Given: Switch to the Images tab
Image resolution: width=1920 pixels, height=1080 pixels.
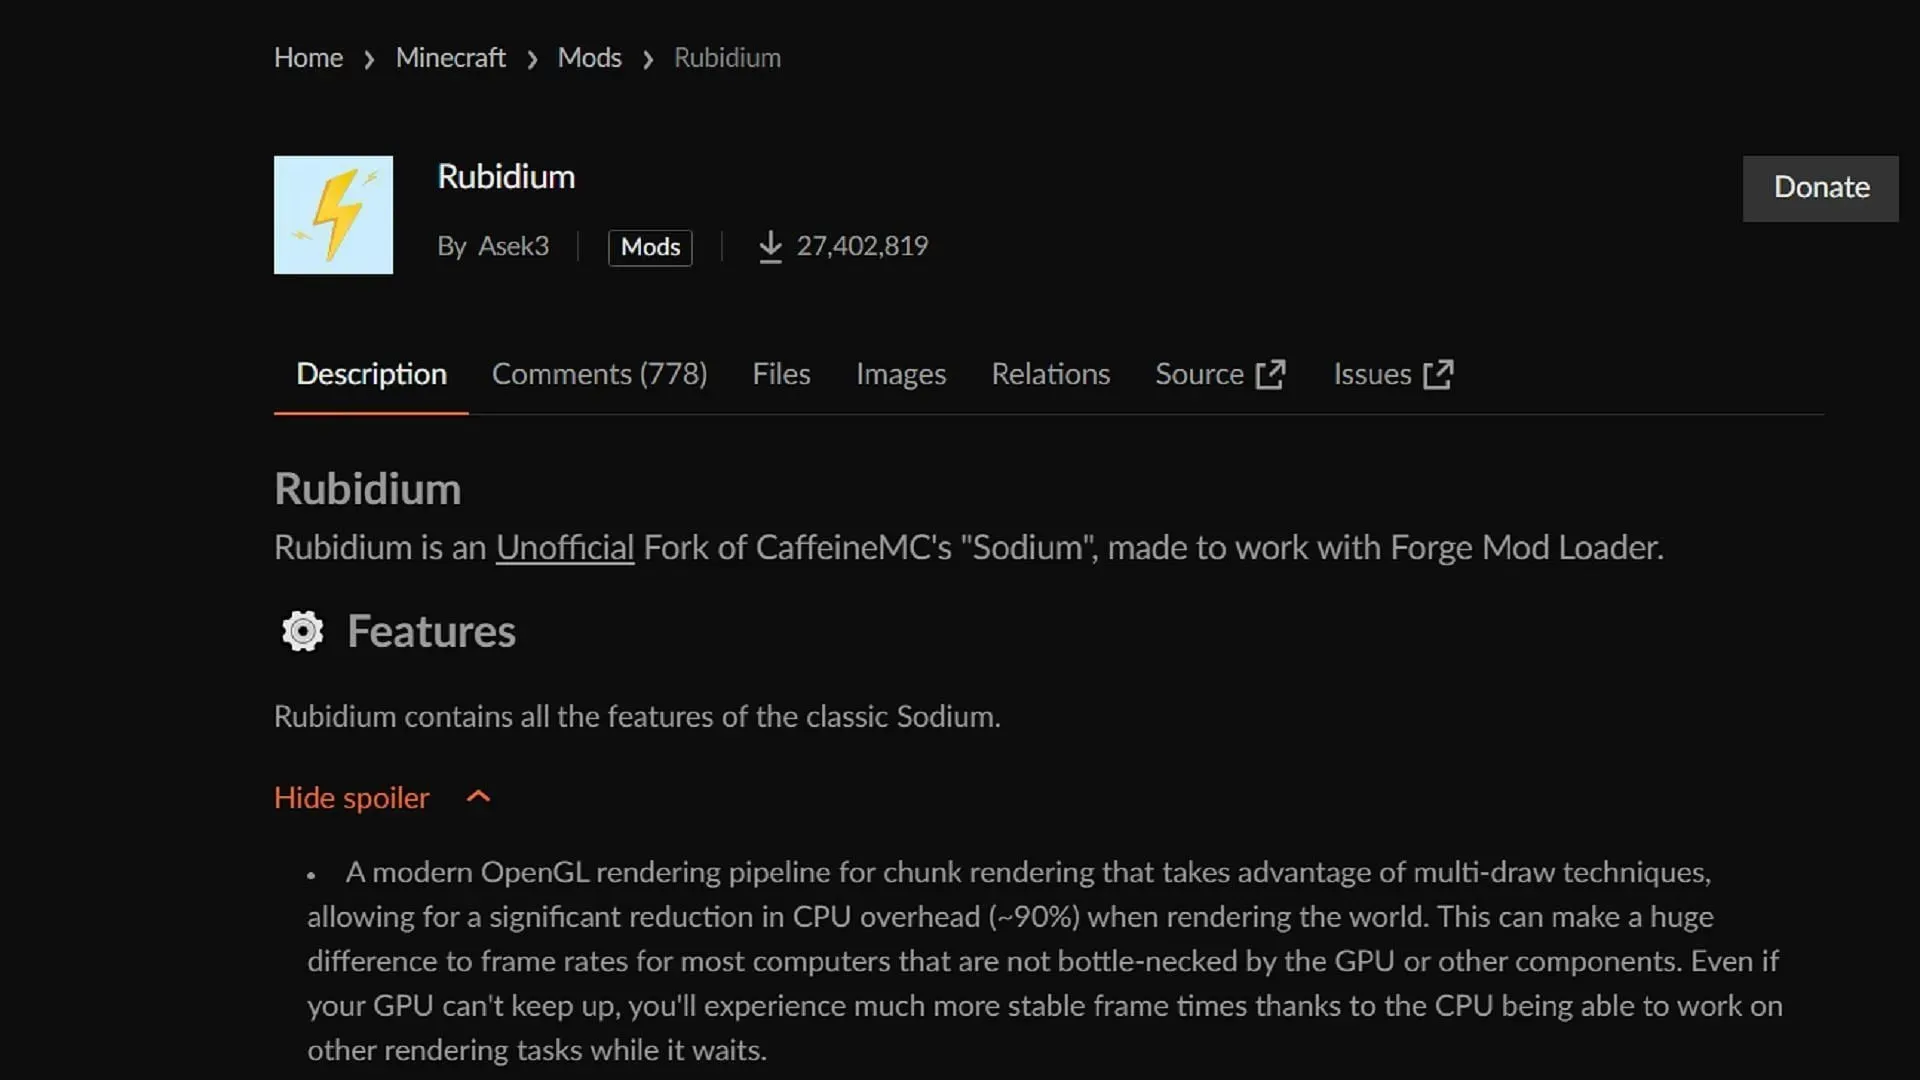Looking at the screenshot, I should 902,375.
